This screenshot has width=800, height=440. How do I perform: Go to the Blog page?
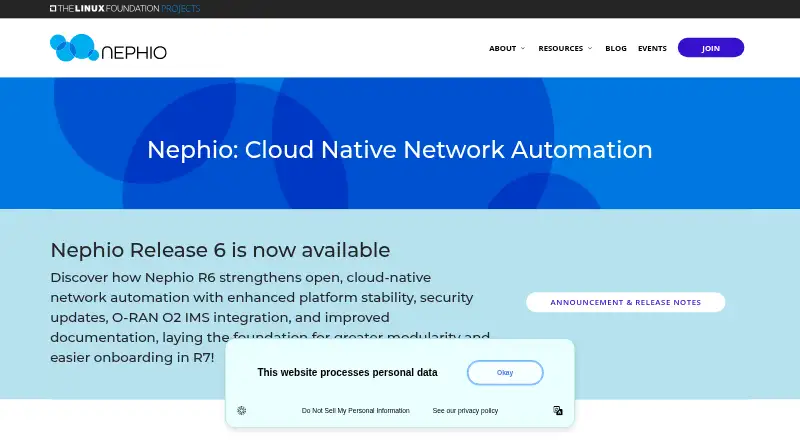616,48
